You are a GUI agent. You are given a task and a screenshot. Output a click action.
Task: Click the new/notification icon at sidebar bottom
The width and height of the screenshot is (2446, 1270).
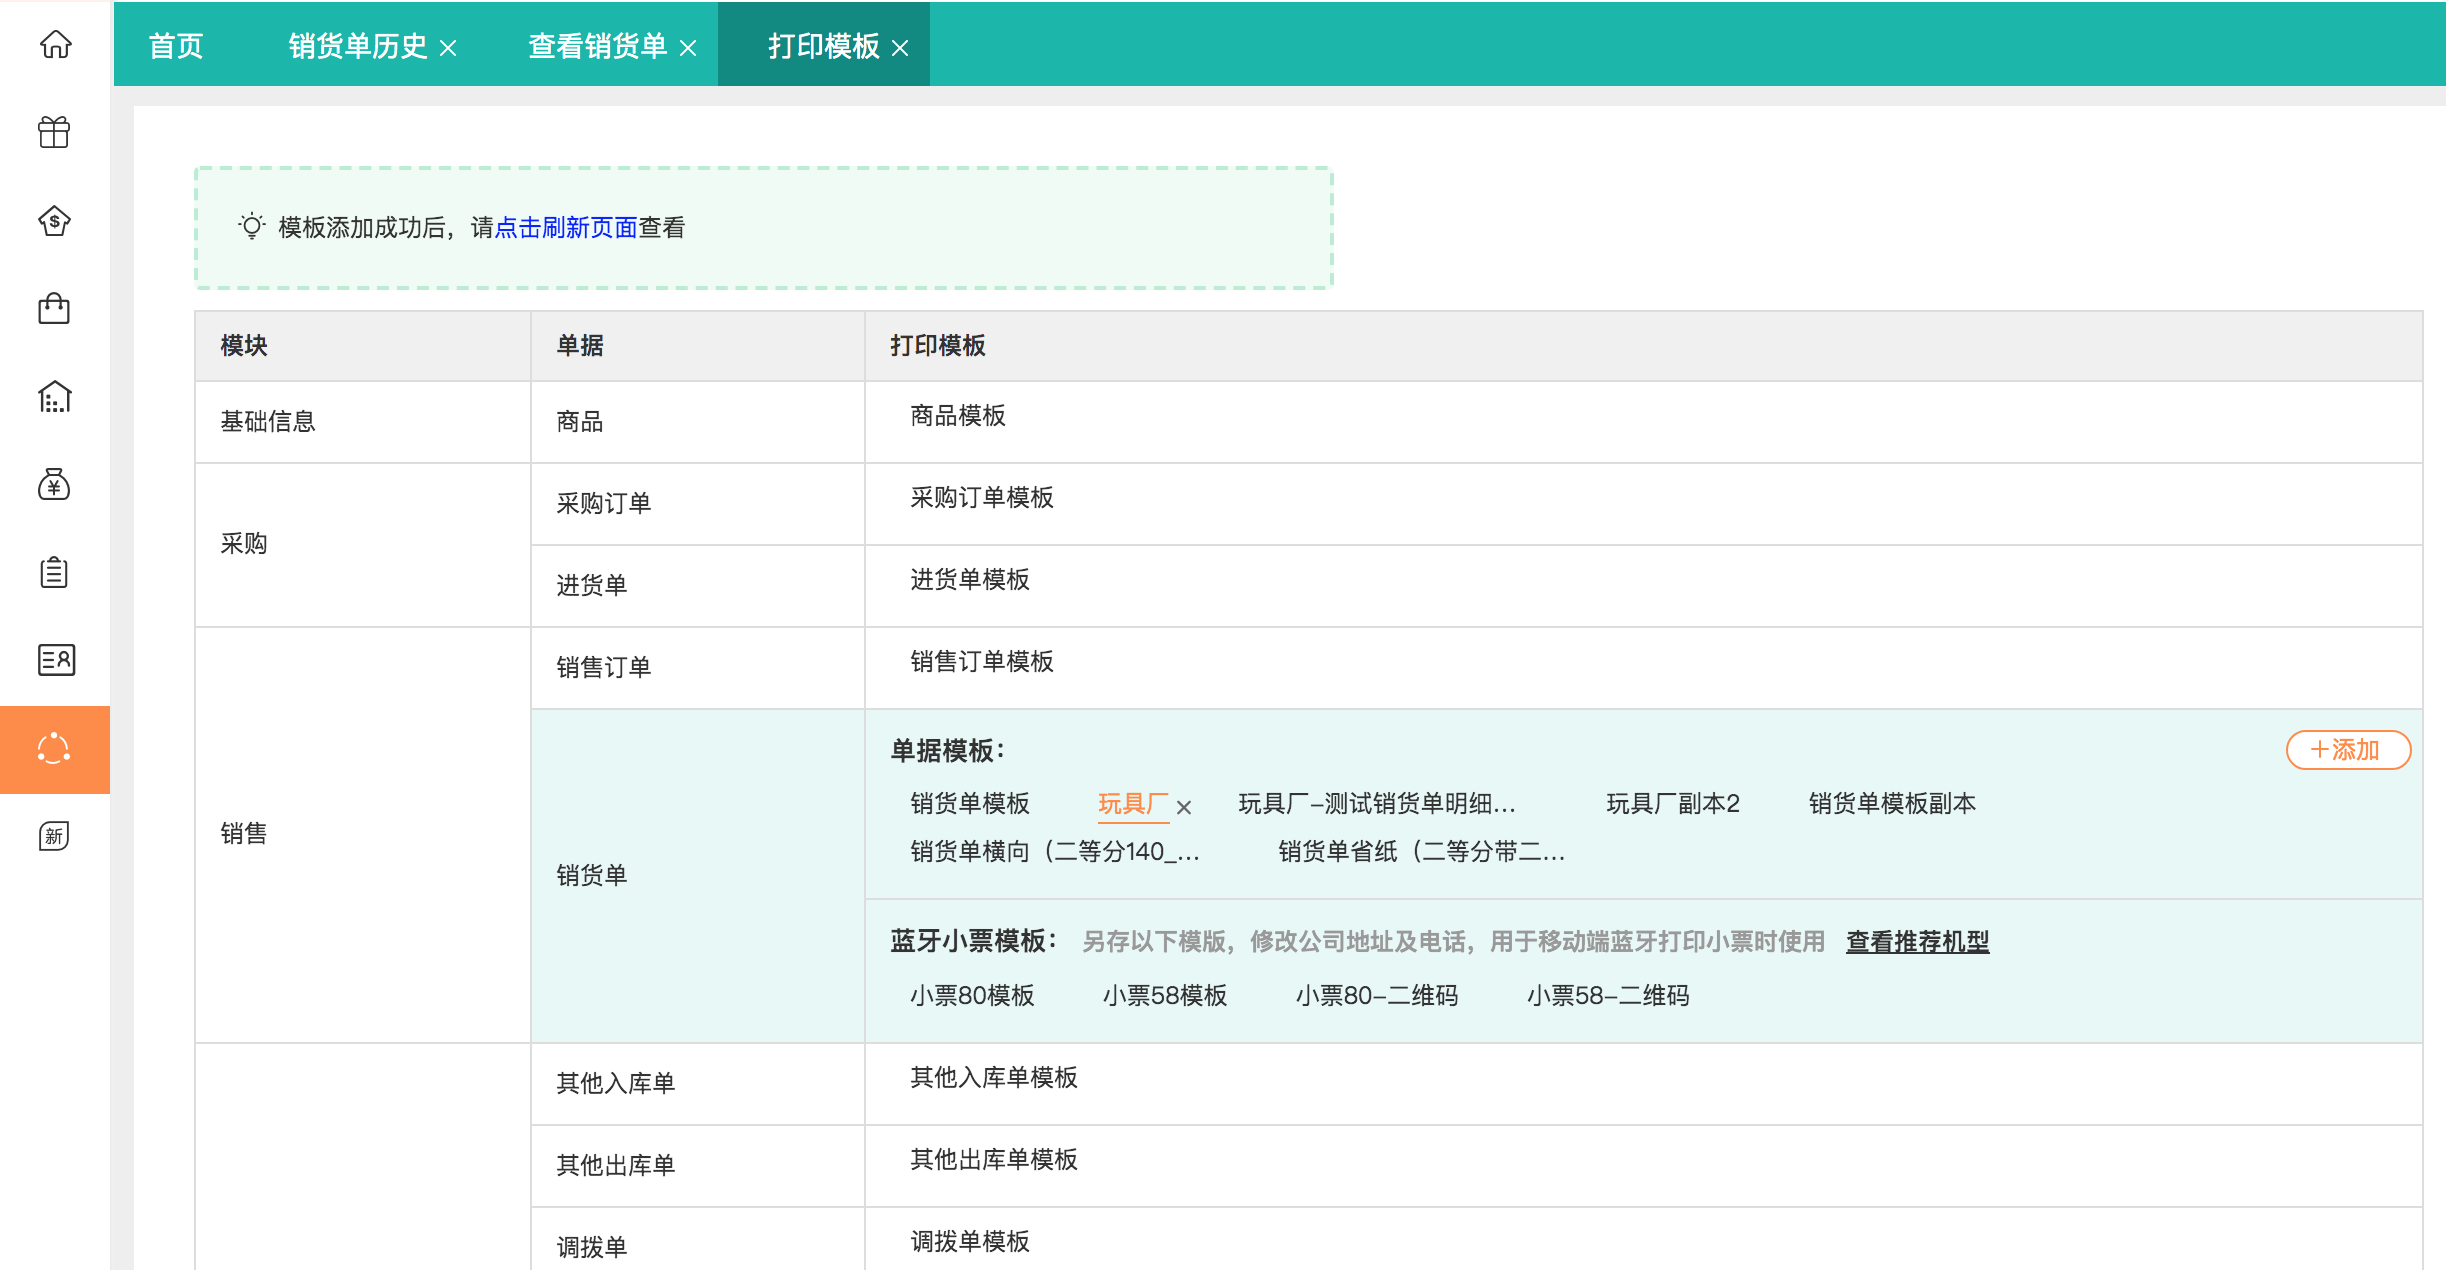[55, 836]
